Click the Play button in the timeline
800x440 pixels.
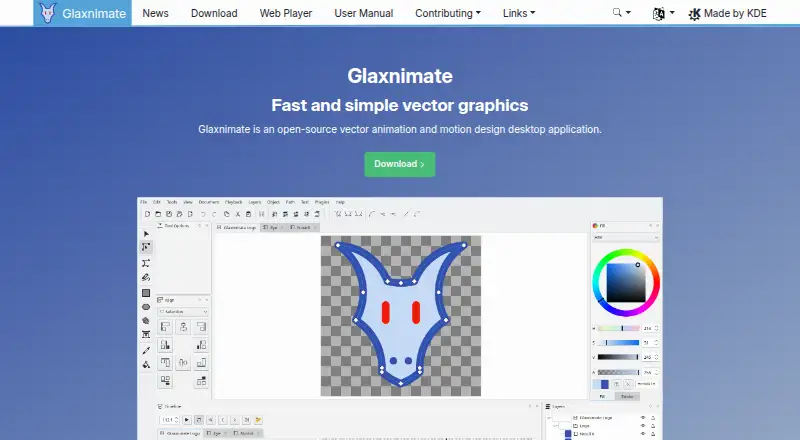coord(187,420)
